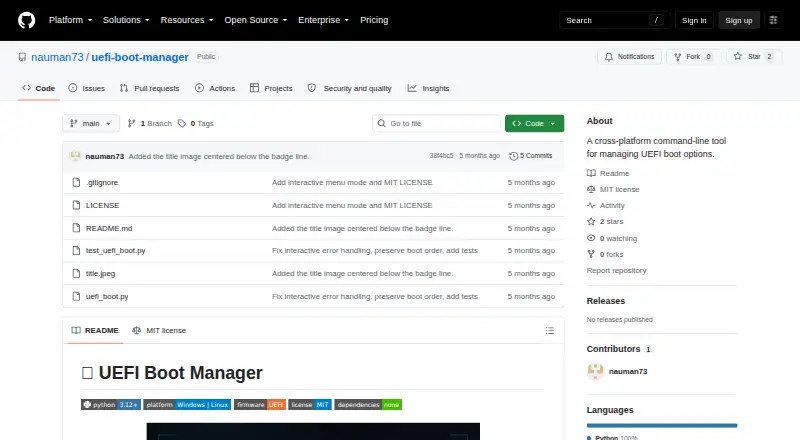Switch to the Insights tab
Image resolution: width=800 pixels, height=440 pixels.
coord(429,88)
